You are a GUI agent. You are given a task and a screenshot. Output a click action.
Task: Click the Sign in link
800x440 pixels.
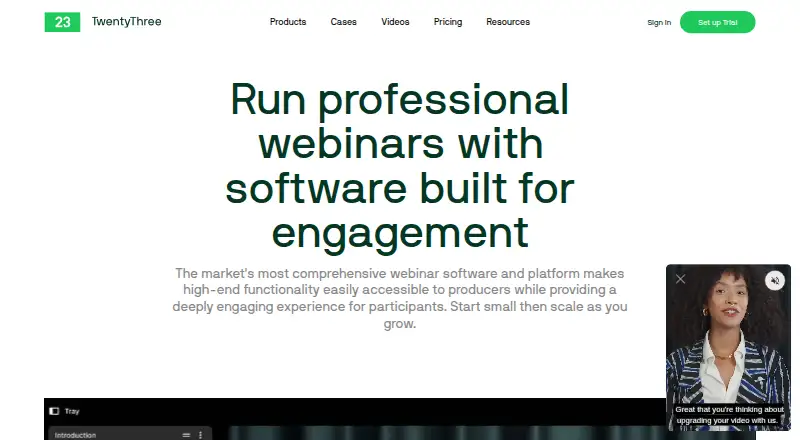click(x=659, y=22)
